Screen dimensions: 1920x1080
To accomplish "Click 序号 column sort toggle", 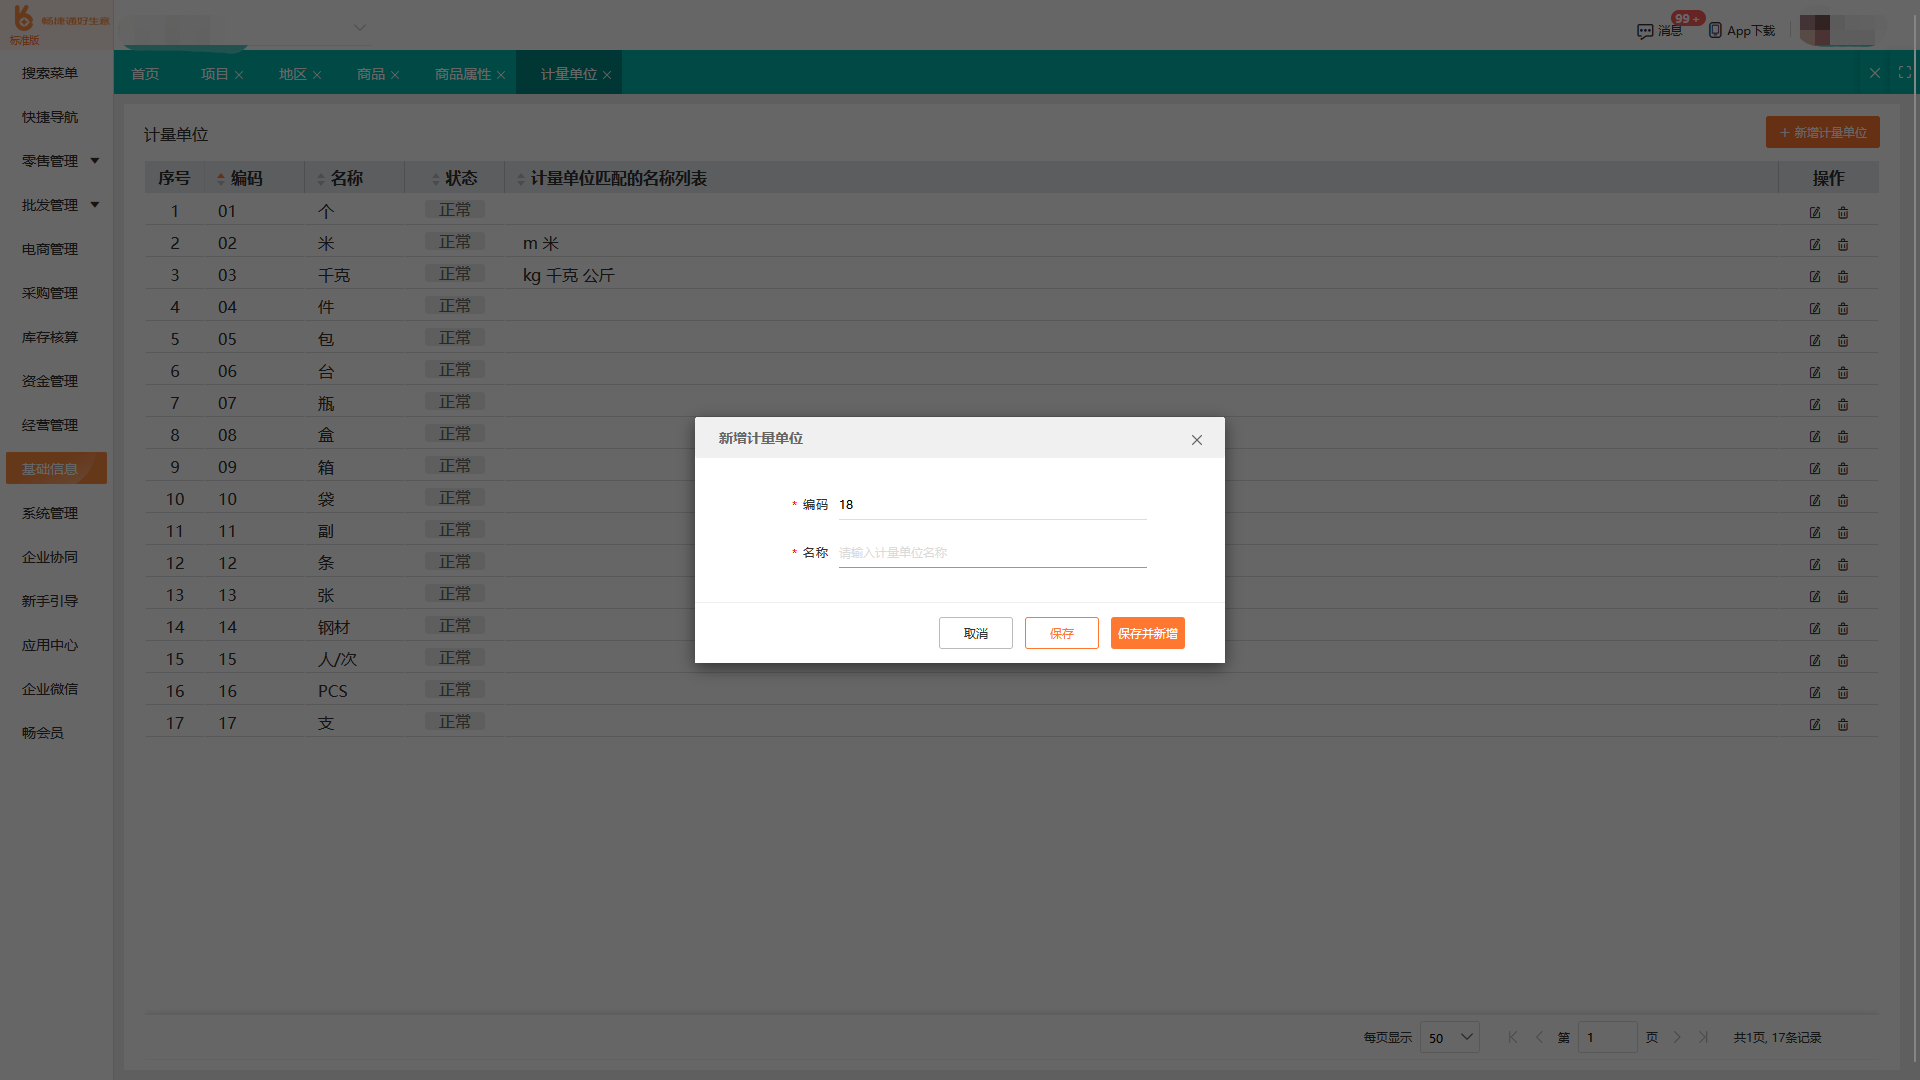I will 174,178.
